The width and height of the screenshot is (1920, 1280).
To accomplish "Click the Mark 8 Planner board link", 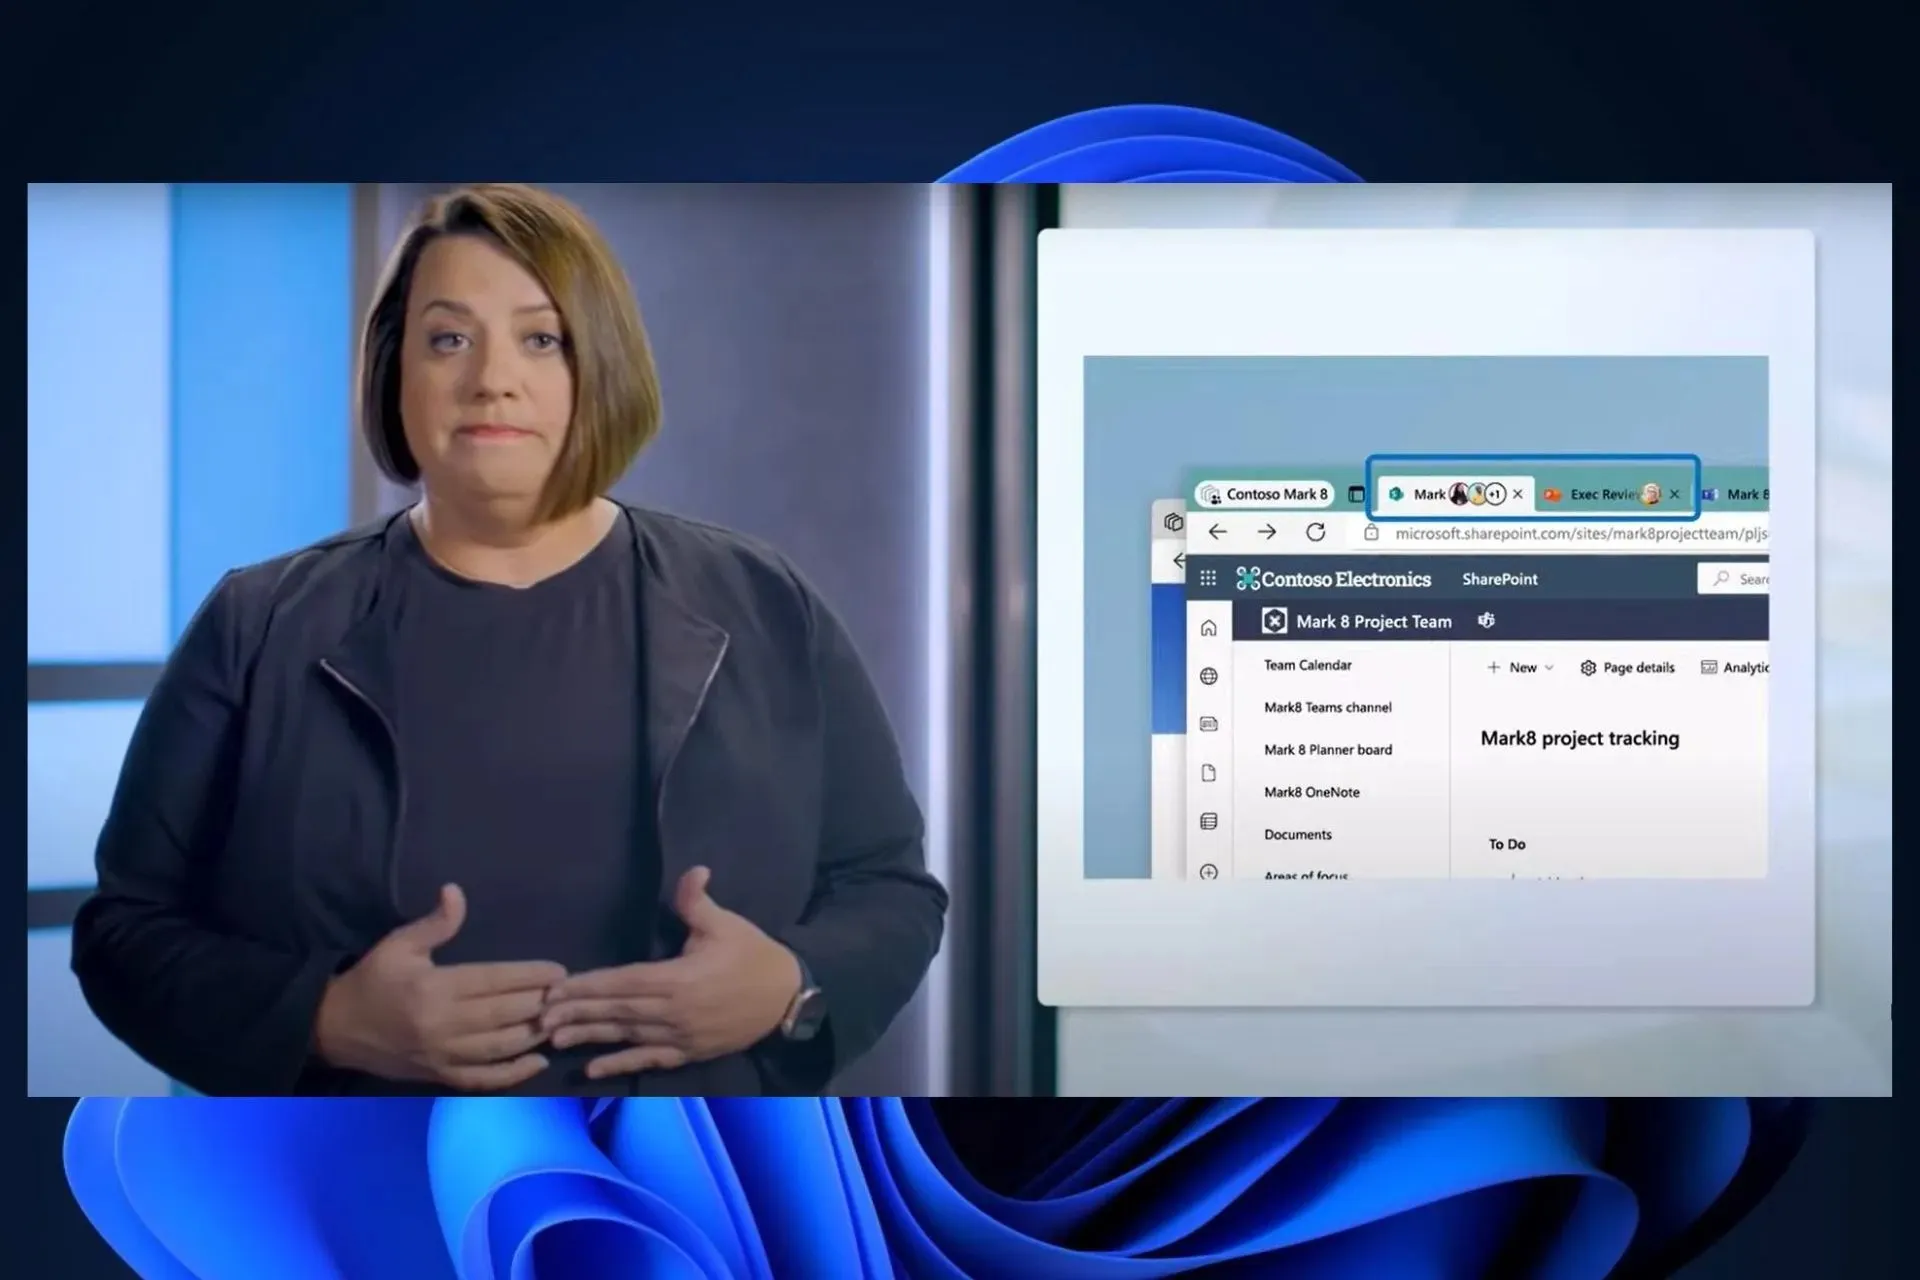I will click(x=1326, y=749).
